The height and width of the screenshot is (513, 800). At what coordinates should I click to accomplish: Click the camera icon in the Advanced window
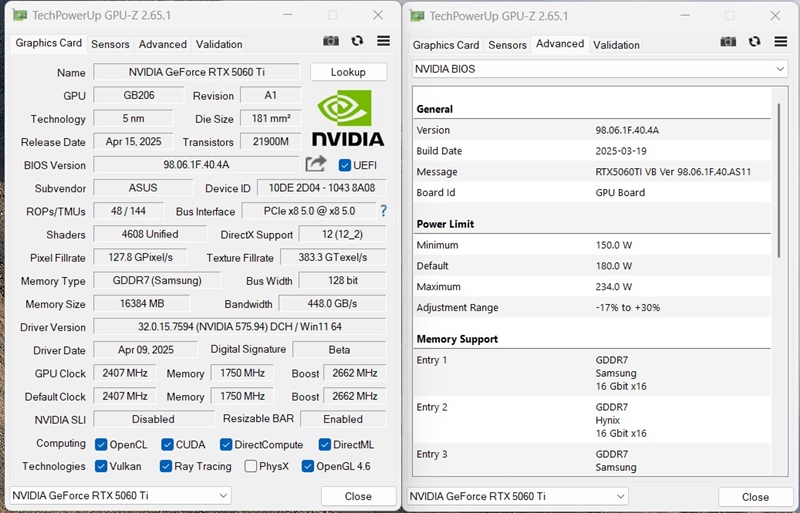point(728,41)
